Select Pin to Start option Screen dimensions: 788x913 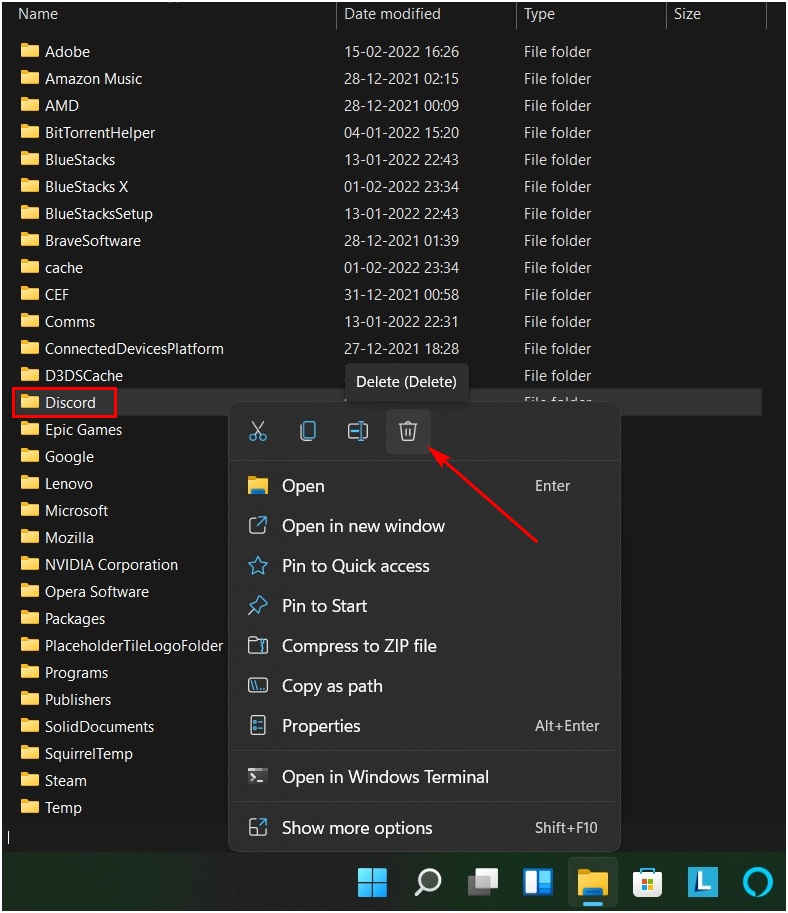pyautogui.click(x=424, y=606)
